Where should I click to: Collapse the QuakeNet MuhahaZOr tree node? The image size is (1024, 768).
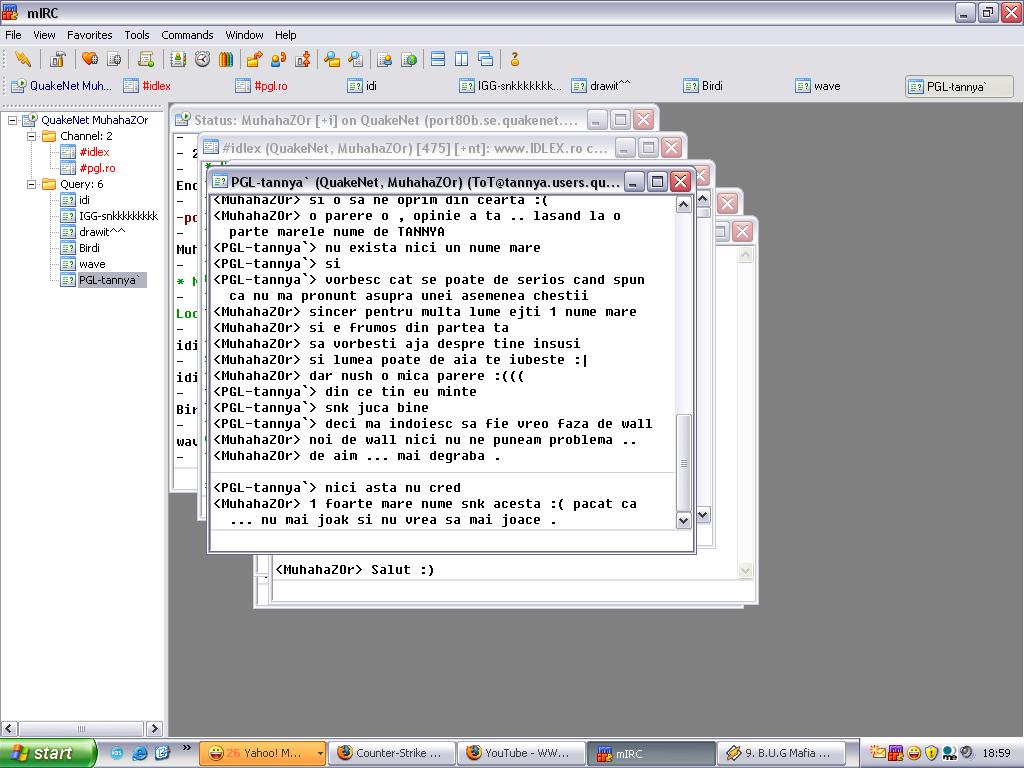(x=13, y=120)
